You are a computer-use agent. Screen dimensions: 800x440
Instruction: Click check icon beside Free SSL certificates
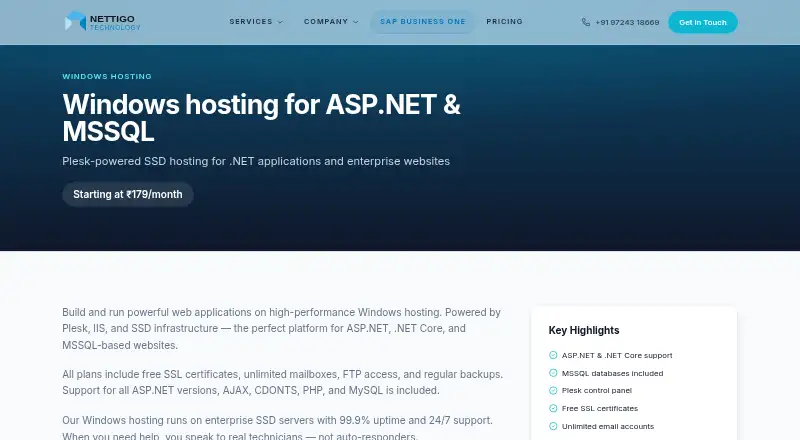(553, 408)
